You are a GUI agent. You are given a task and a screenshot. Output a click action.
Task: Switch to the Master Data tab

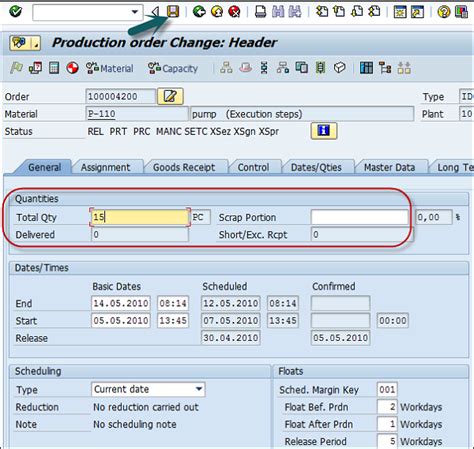coord(389,167)
